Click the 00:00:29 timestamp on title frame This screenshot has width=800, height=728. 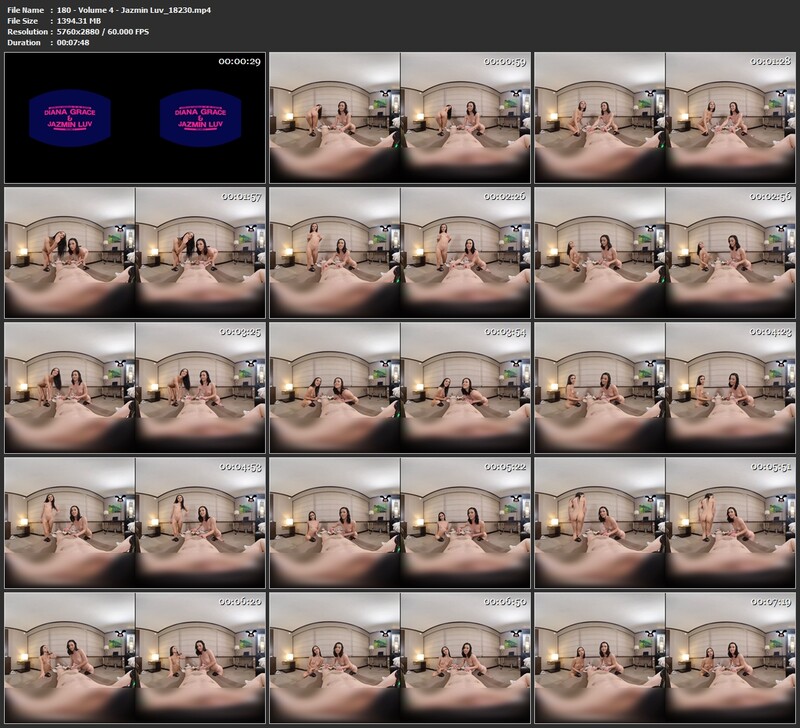(x=240, y=62)
